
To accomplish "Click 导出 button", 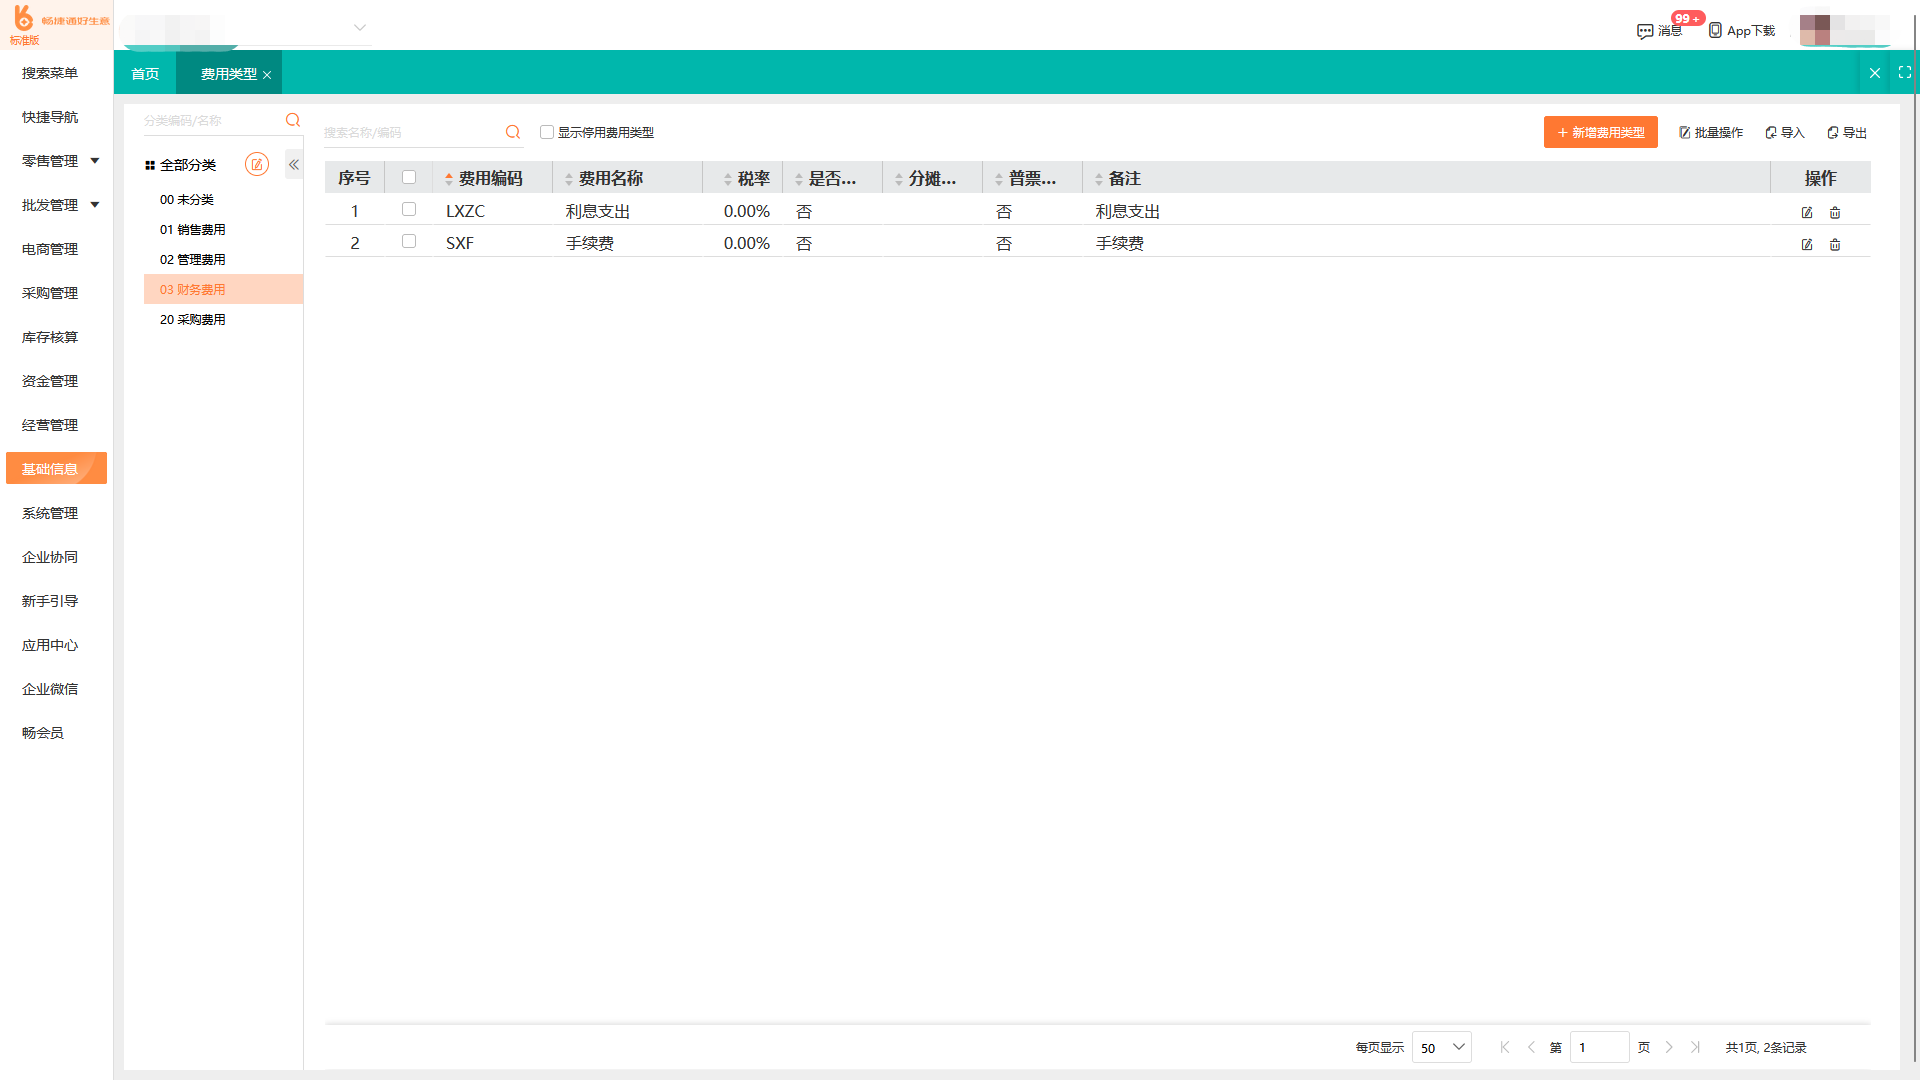I will click(1846, 131).
